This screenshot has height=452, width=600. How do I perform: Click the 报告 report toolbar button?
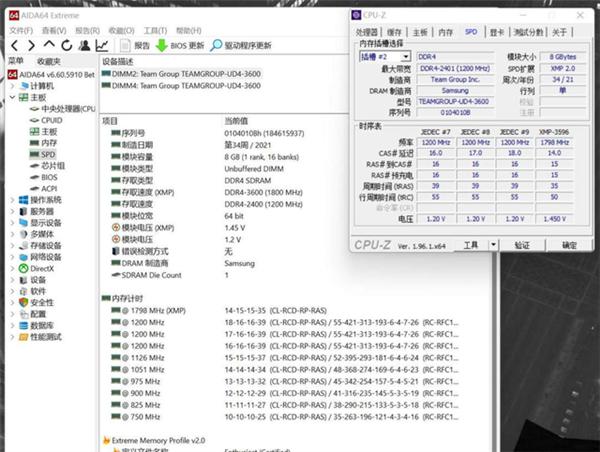[x=134, y=46]
